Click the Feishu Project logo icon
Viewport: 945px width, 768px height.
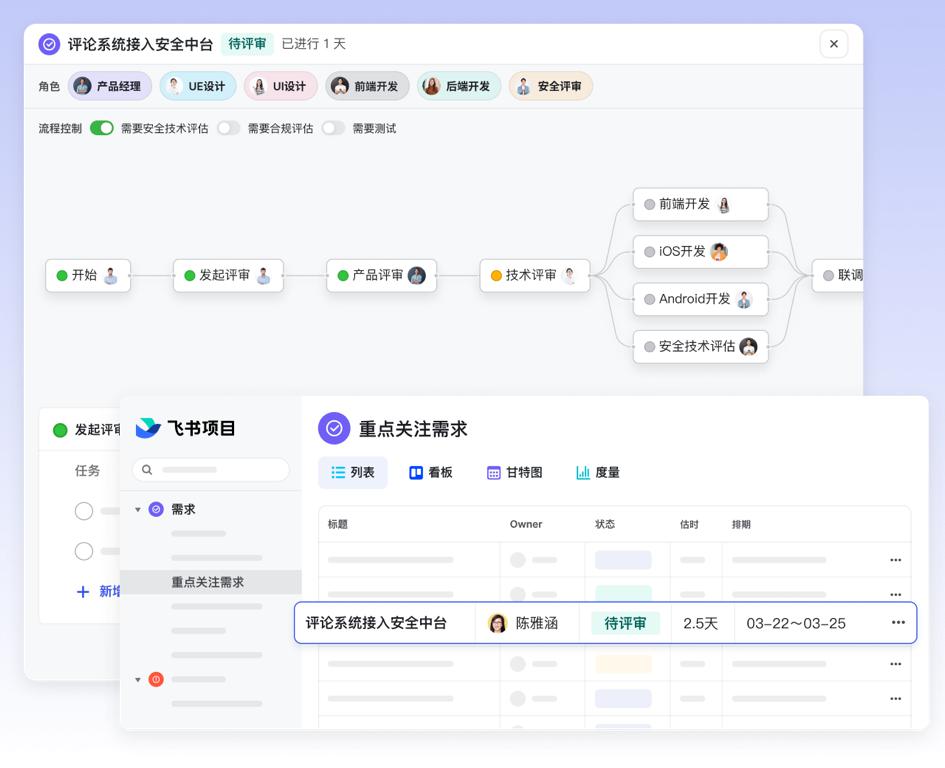(x=148, y=428)
